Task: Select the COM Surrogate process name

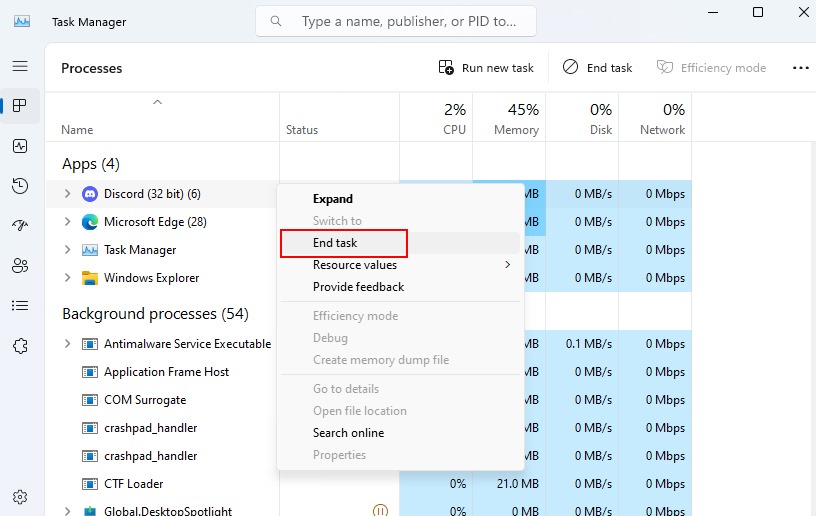Action: tap(145, 400)
